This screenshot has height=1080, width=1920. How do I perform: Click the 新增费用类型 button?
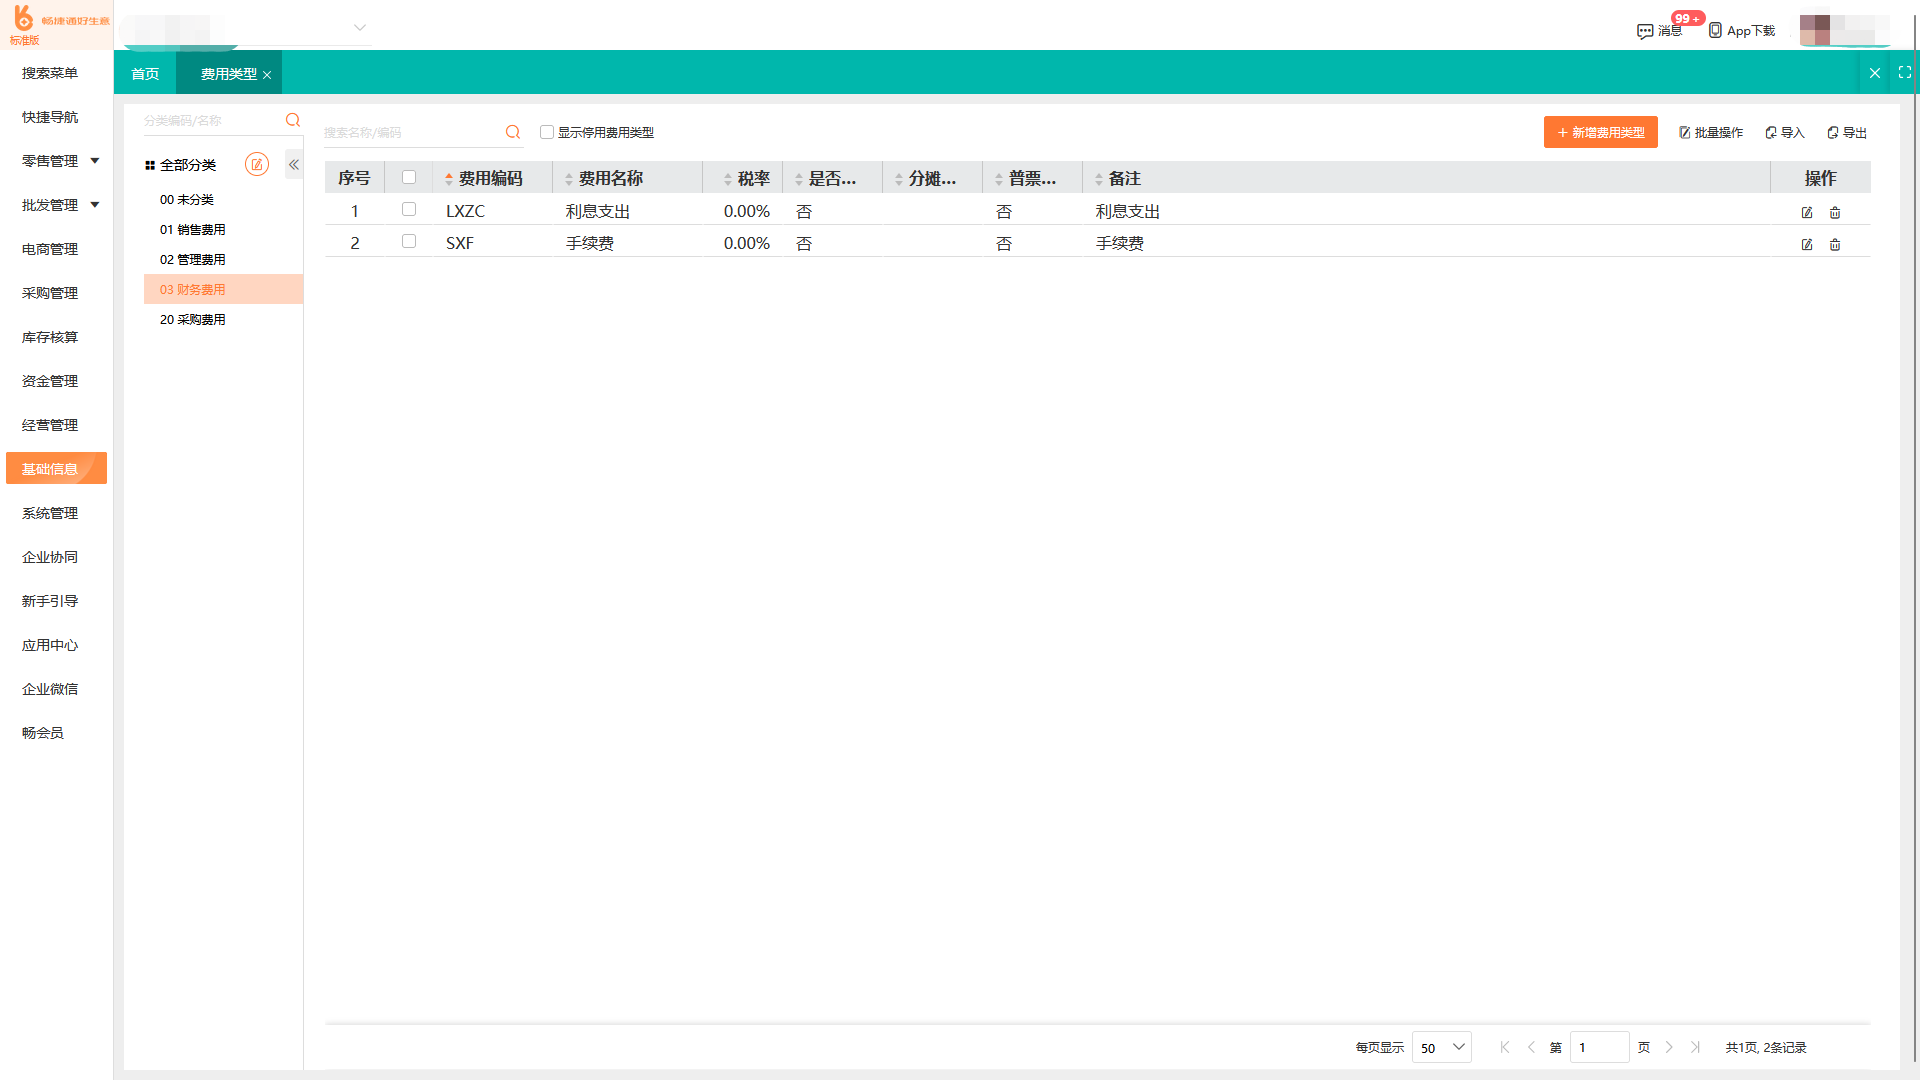coord(1600,131)
